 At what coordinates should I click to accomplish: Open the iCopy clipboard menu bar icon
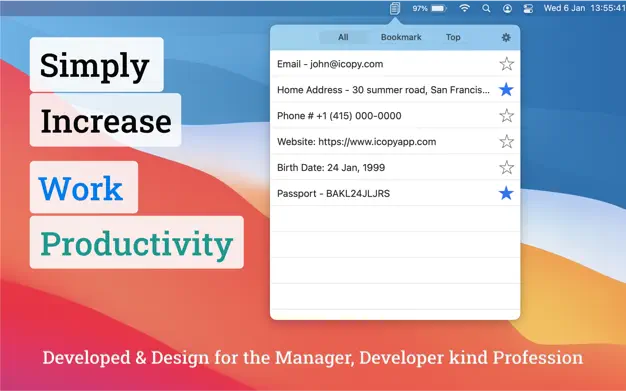pos(394,8)
